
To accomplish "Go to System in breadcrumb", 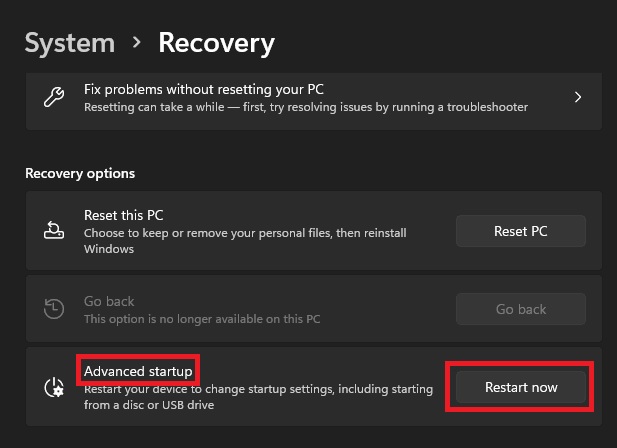I will click(x=70, y=43).
